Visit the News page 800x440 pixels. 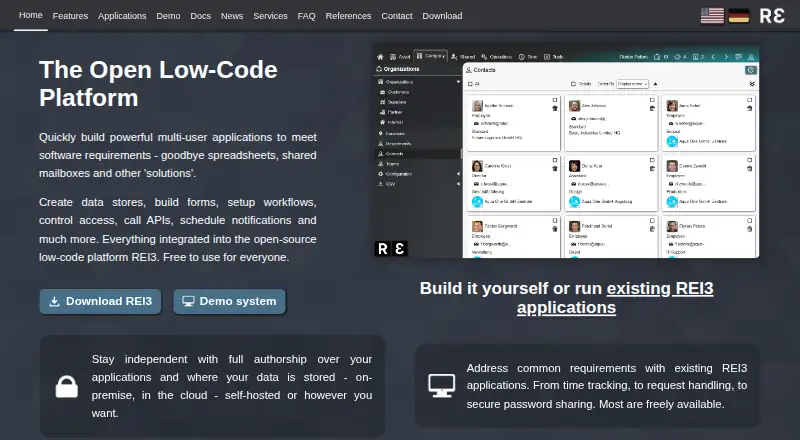232,16
